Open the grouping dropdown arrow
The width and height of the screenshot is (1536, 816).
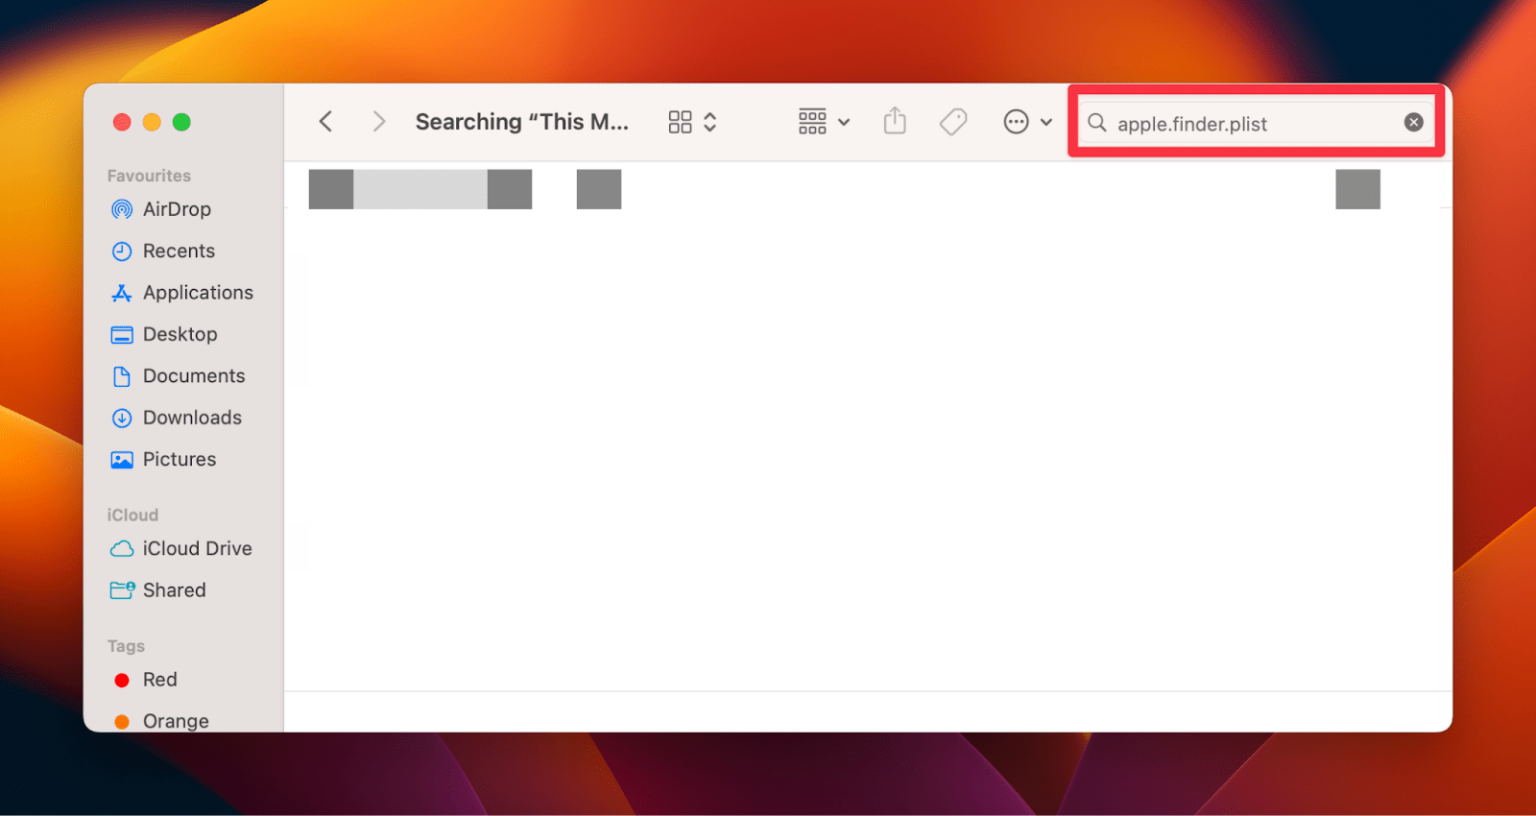coord(843,121)
